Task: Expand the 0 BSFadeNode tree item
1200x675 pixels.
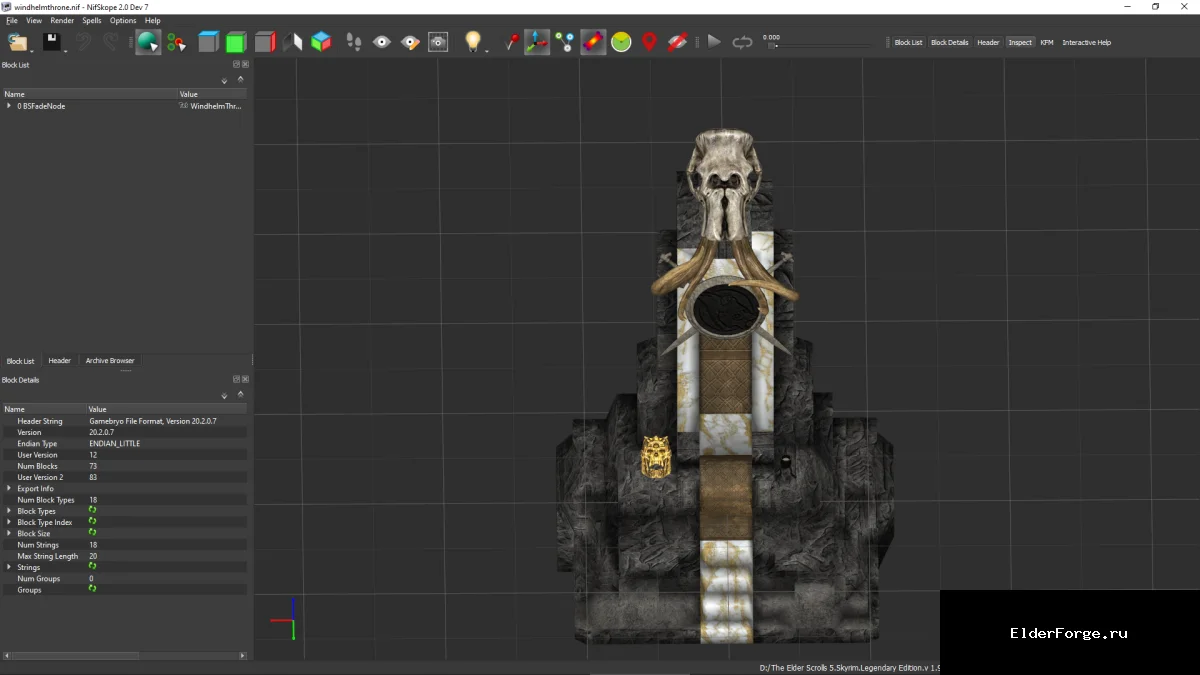Action: coord(9,106)
